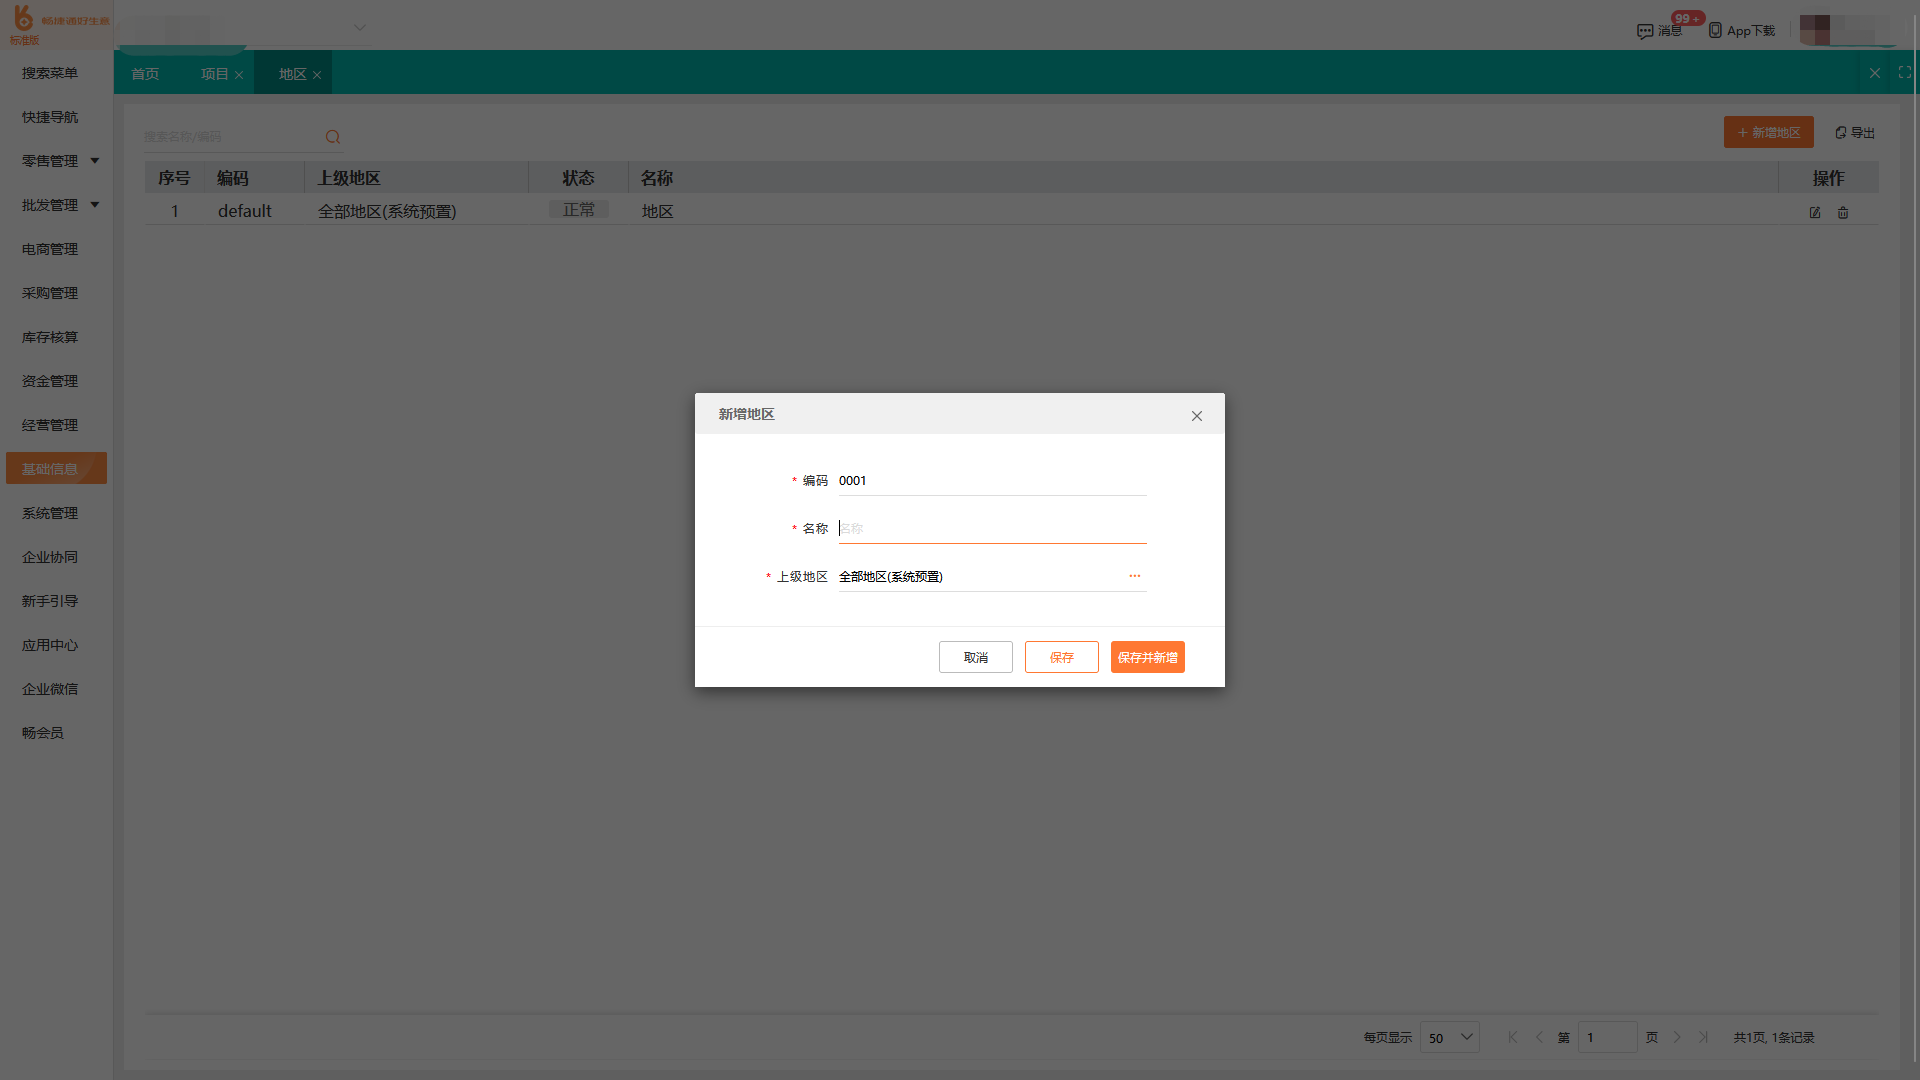The image size is (1920, 1080).
Task: Click 保存并新增 button
Action: (x=1147, y=657)
